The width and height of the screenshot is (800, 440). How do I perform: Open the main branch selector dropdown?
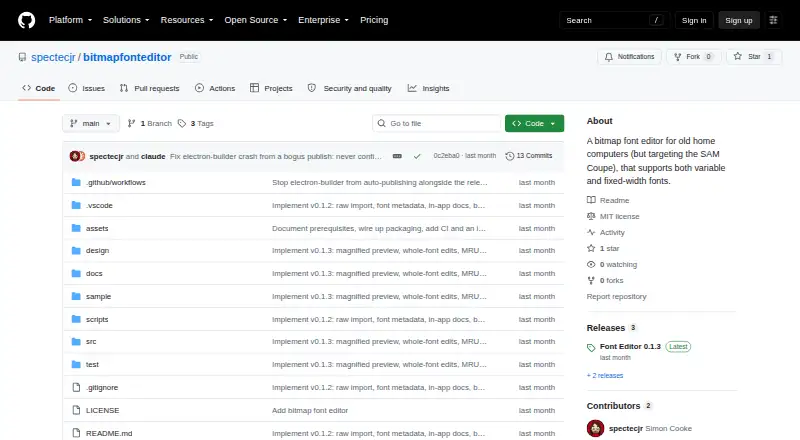(x=91, y=124)
